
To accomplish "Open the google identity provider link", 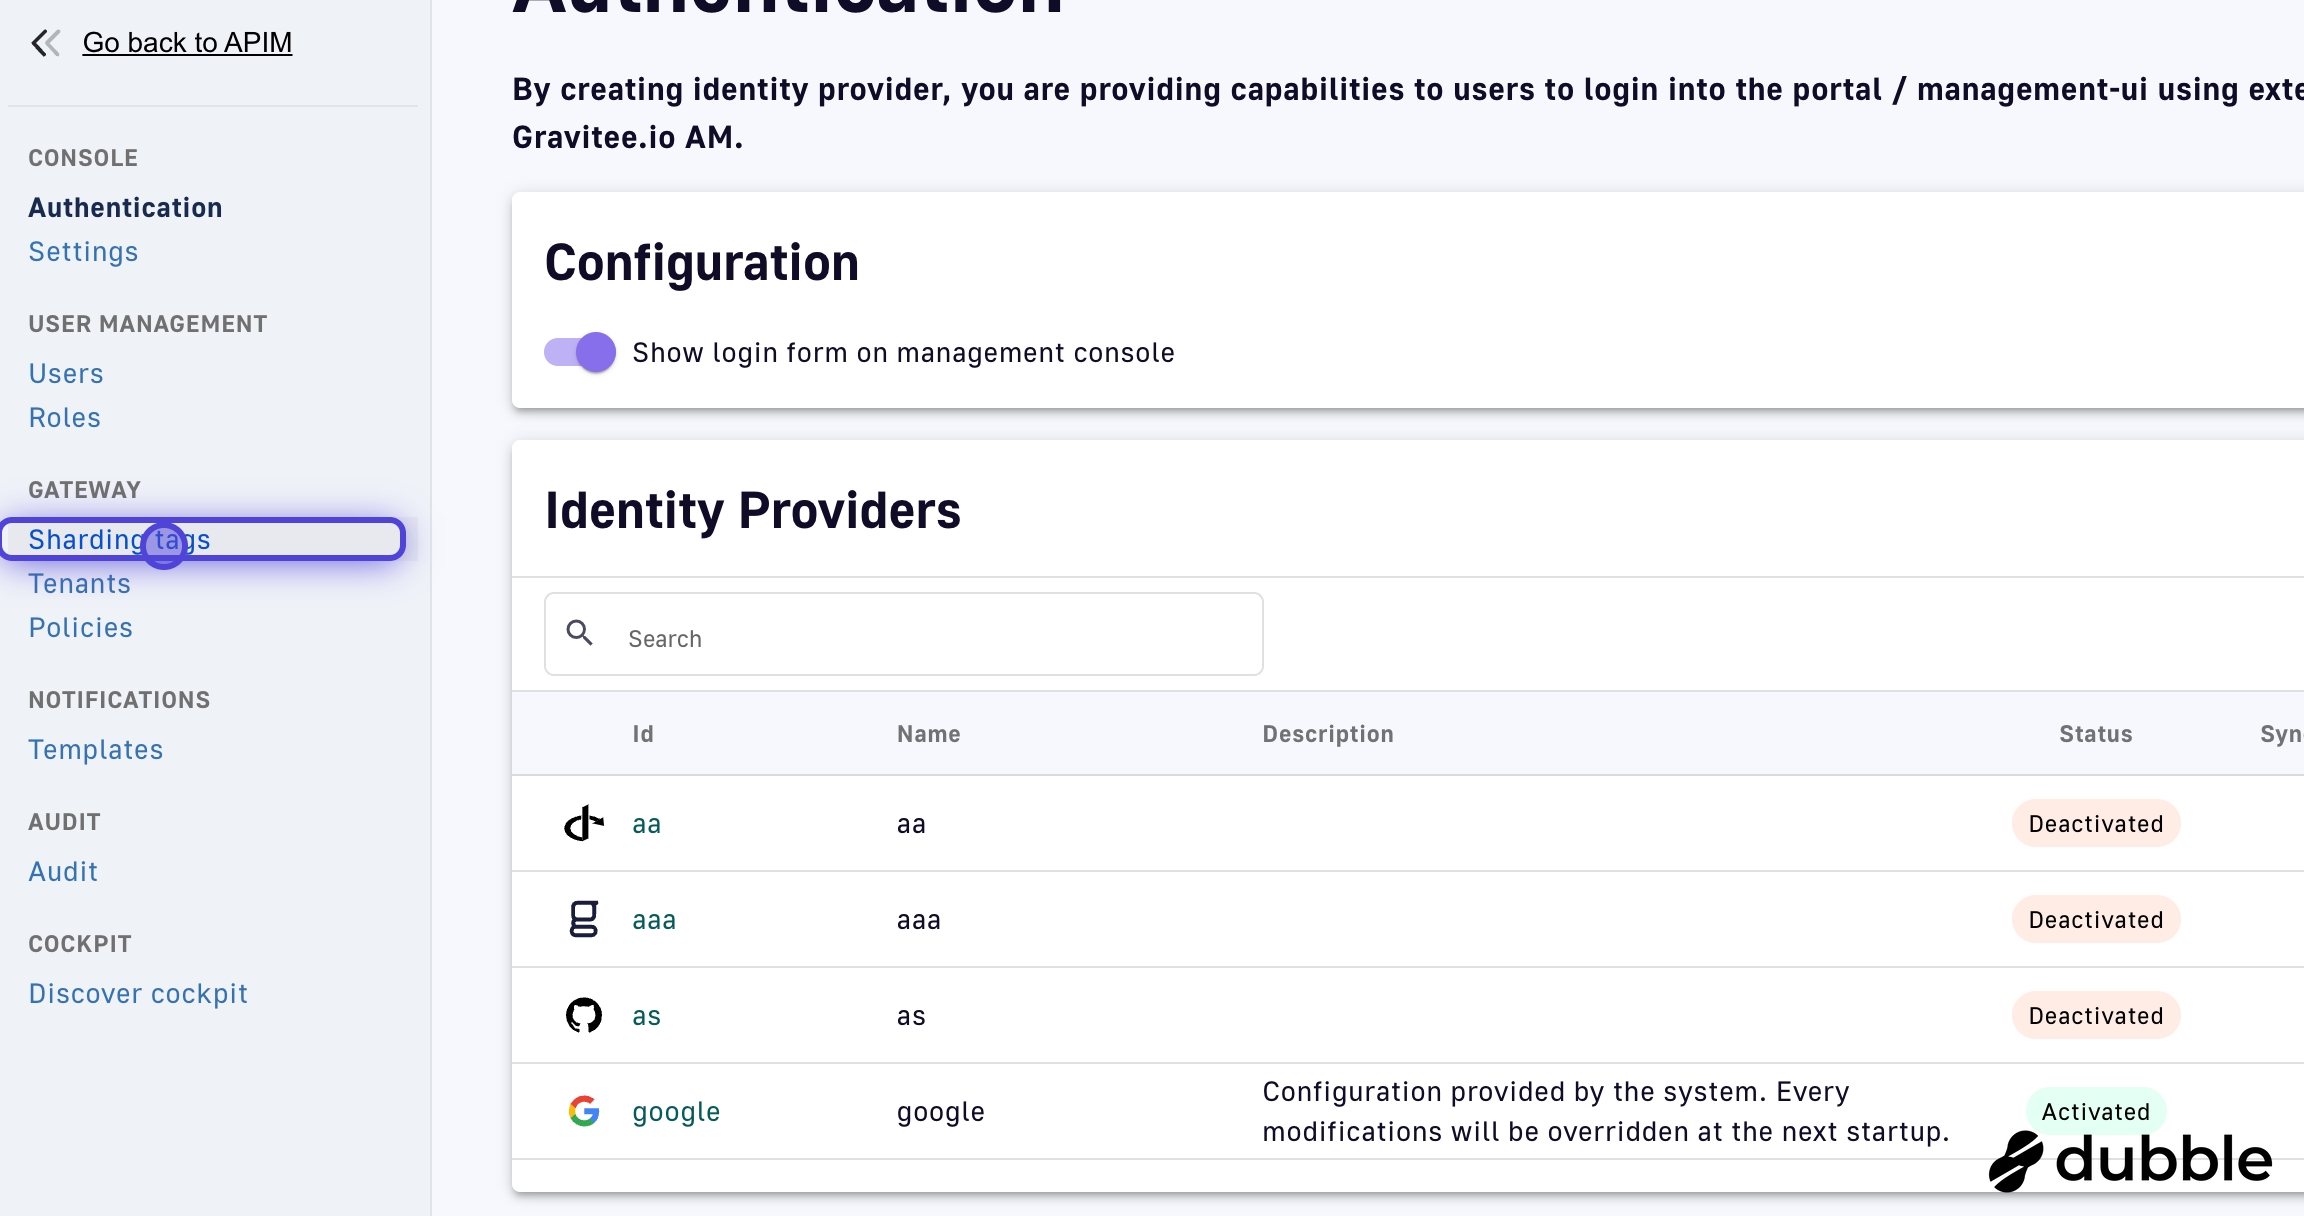I will tap(676, 1112).
